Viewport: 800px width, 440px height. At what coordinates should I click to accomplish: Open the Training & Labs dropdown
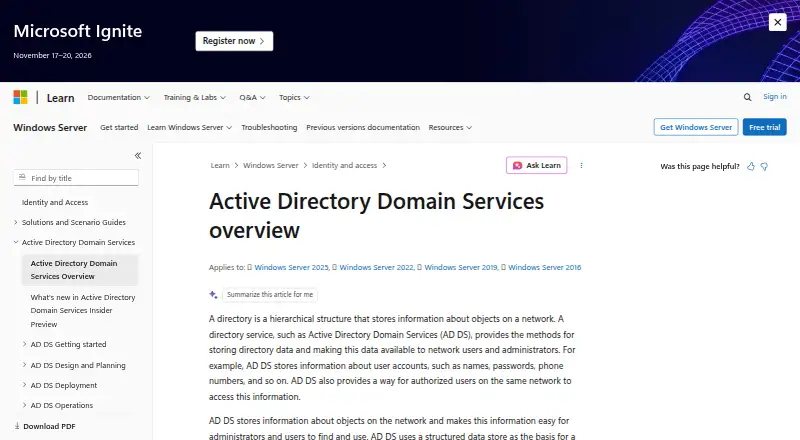click(x=194, y=97)
